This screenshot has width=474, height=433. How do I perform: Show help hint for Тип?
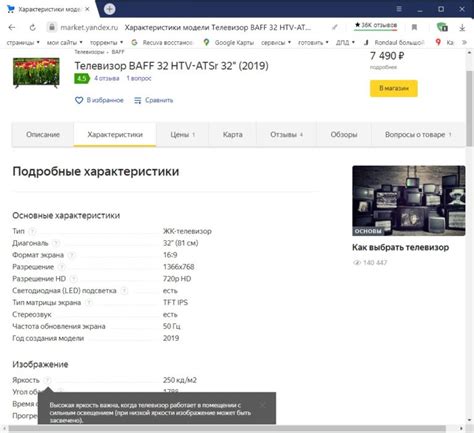32,231
